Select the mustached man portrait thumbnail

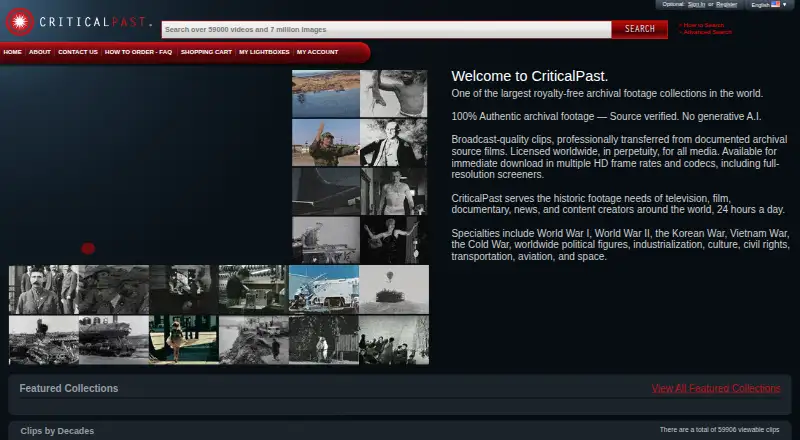(44, 289)
